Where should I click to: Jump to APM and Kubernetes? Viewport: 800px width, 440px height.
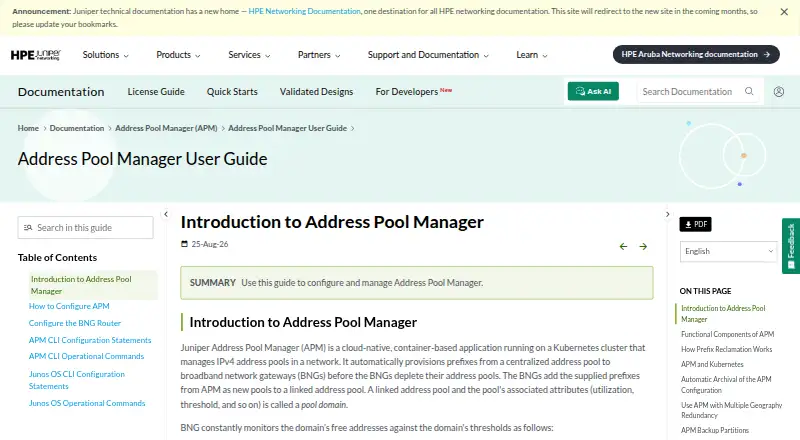tap(712, 364)
